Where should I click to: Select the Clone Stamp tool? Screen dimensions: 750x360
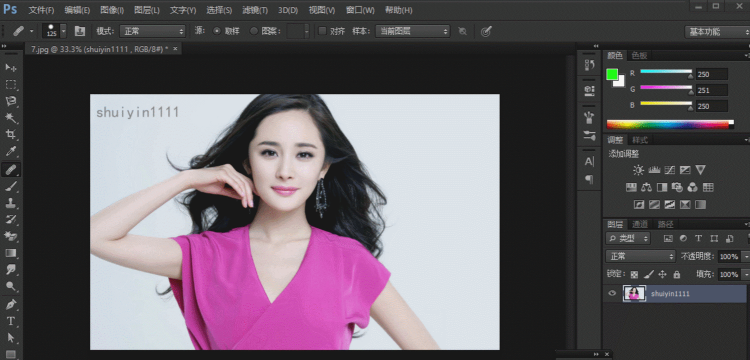tap(11, 203)
